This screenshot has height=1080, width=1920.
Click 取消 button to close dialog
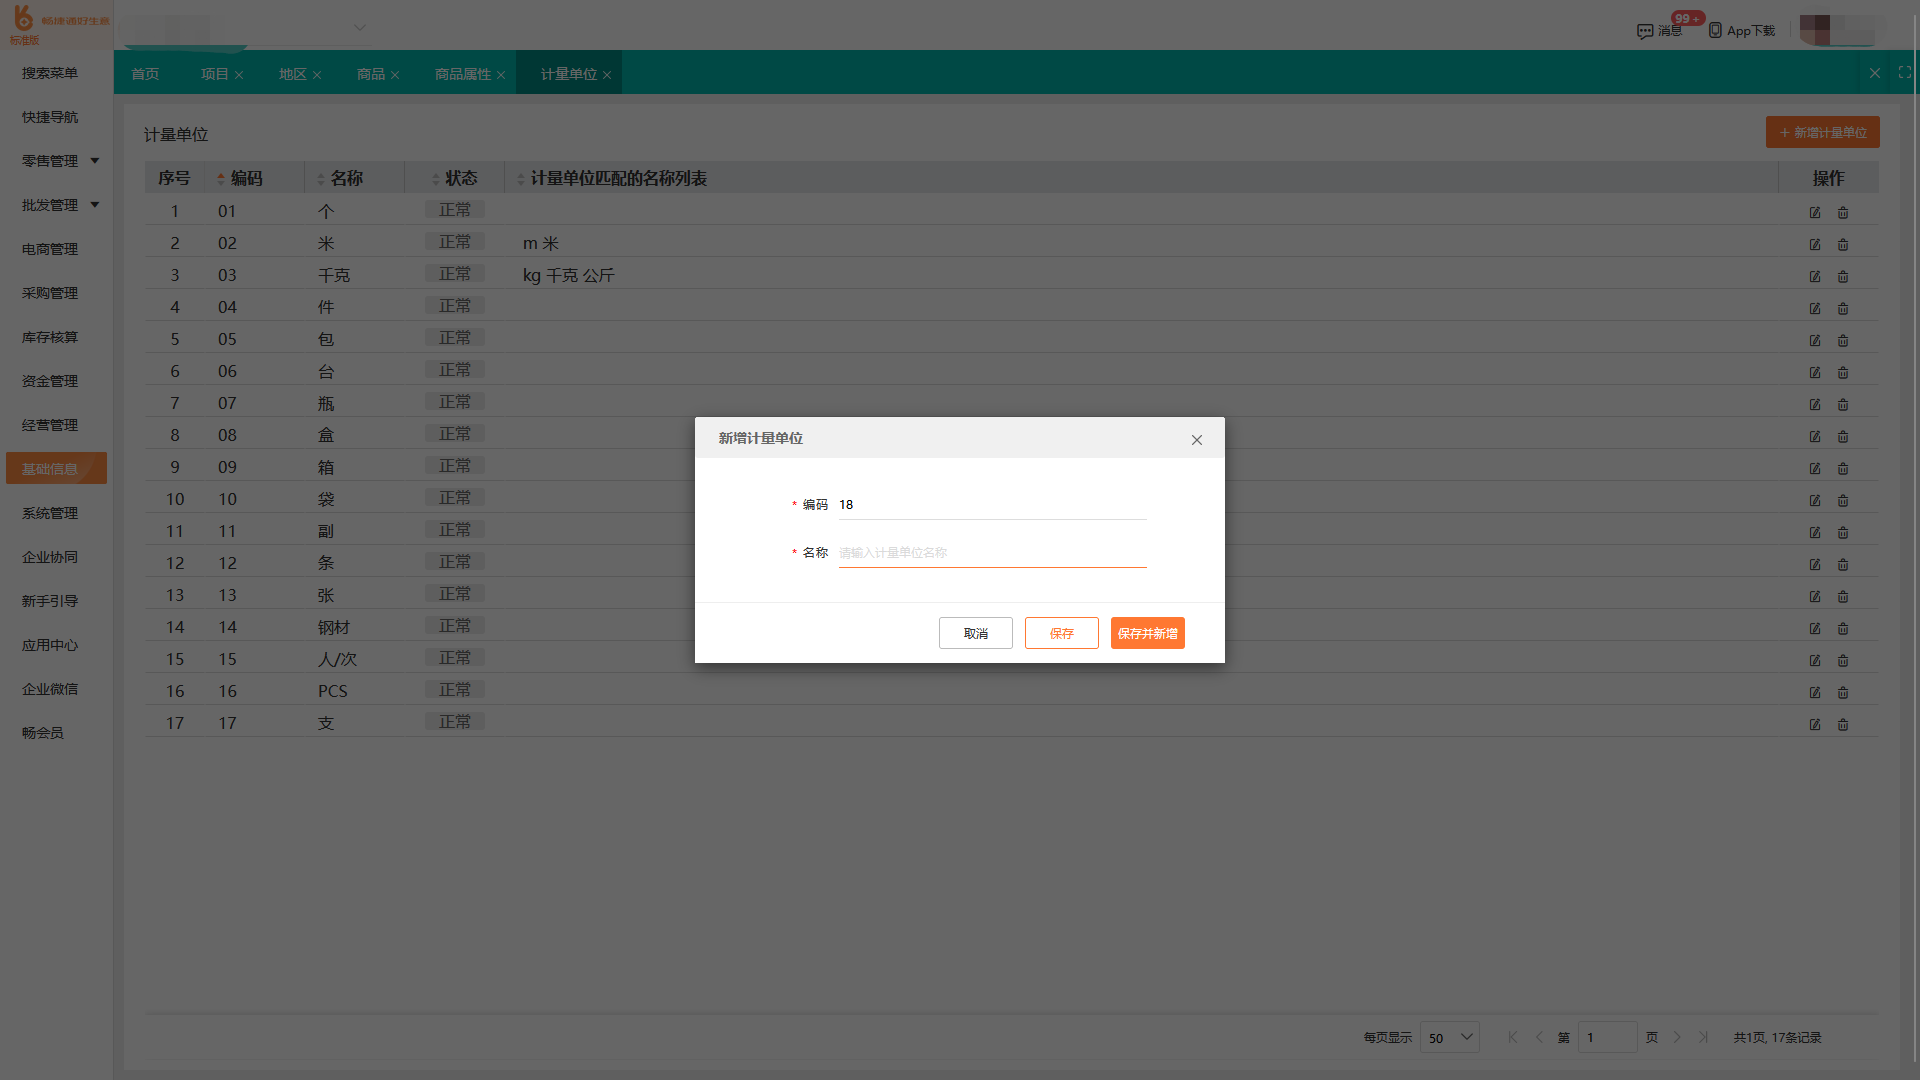(x=976, y=633)
